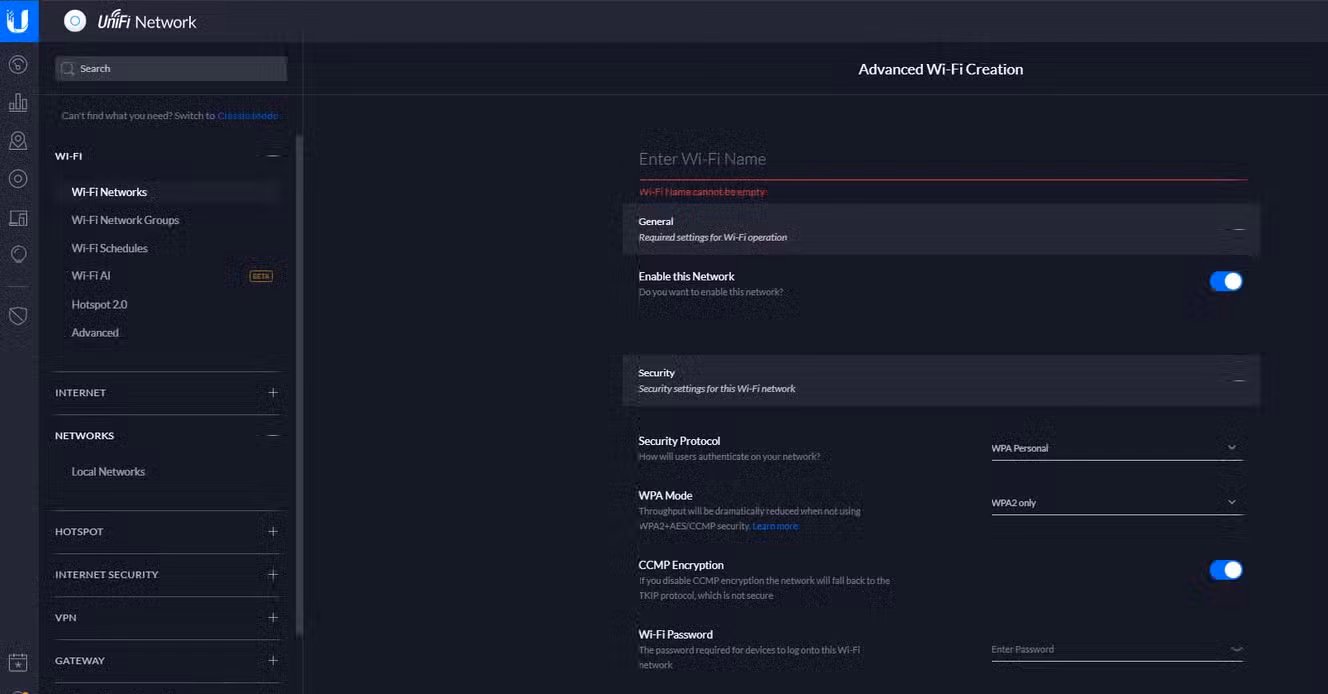Image resolution: width=1328 pixels, height=694 pixels.
Task: Expand the VPN sidebar section
Action: coord(273,618)
